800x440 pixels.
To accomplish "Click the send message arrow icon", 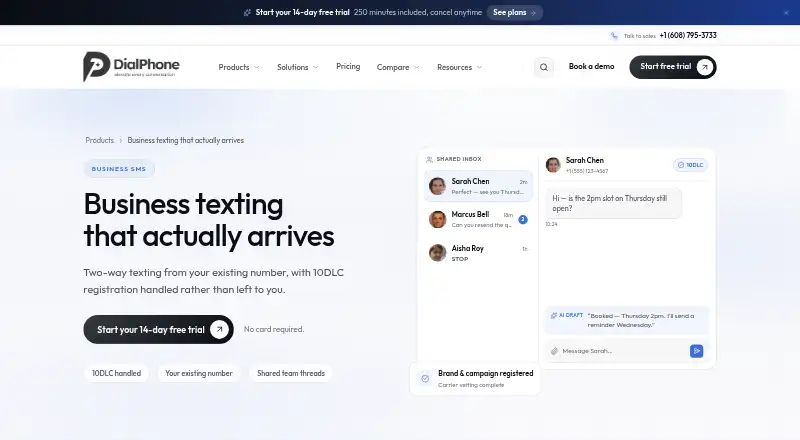I will point(696,351).
